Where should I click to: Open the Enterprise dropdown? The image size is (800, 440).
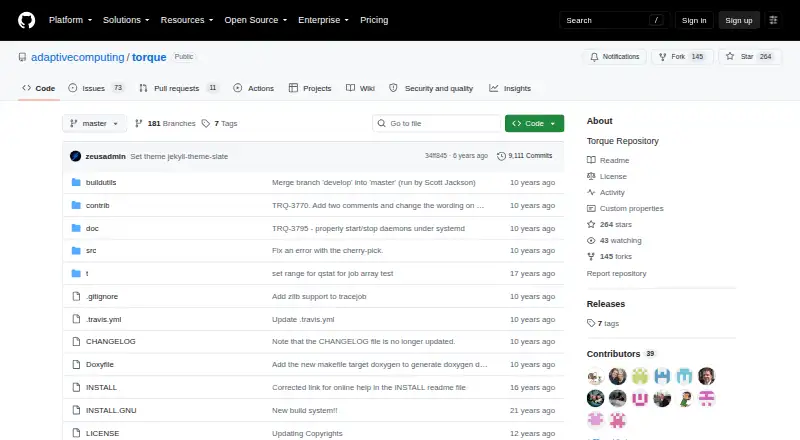[323, 20]
